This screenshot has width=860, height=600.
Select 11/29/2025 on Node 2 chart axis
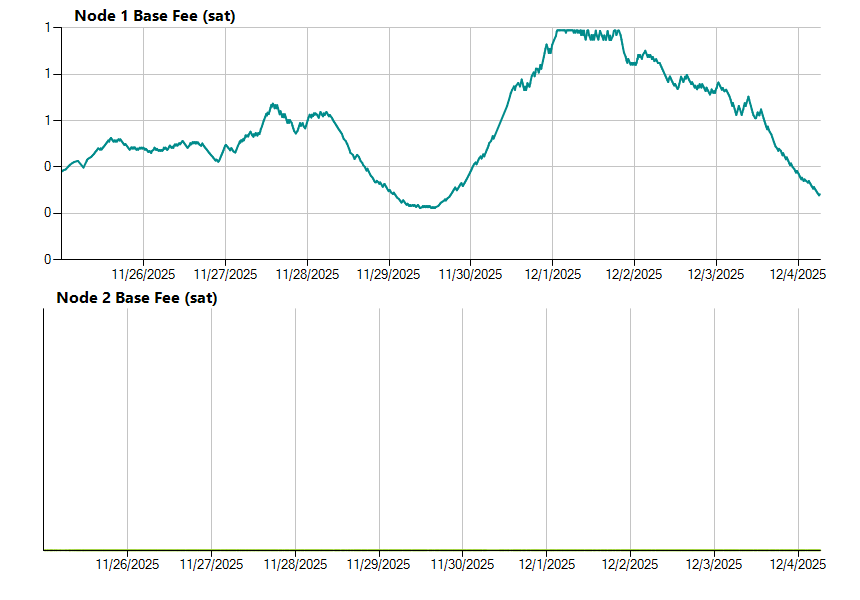(x=379, y=564)
